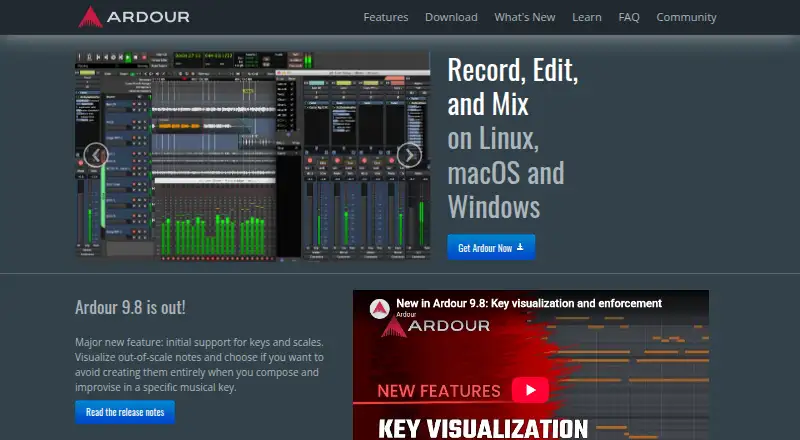The height and width of the screenshot is (440, 800).
Task: Show the previous carousel screenshot
Action: (x=96, y=155)
